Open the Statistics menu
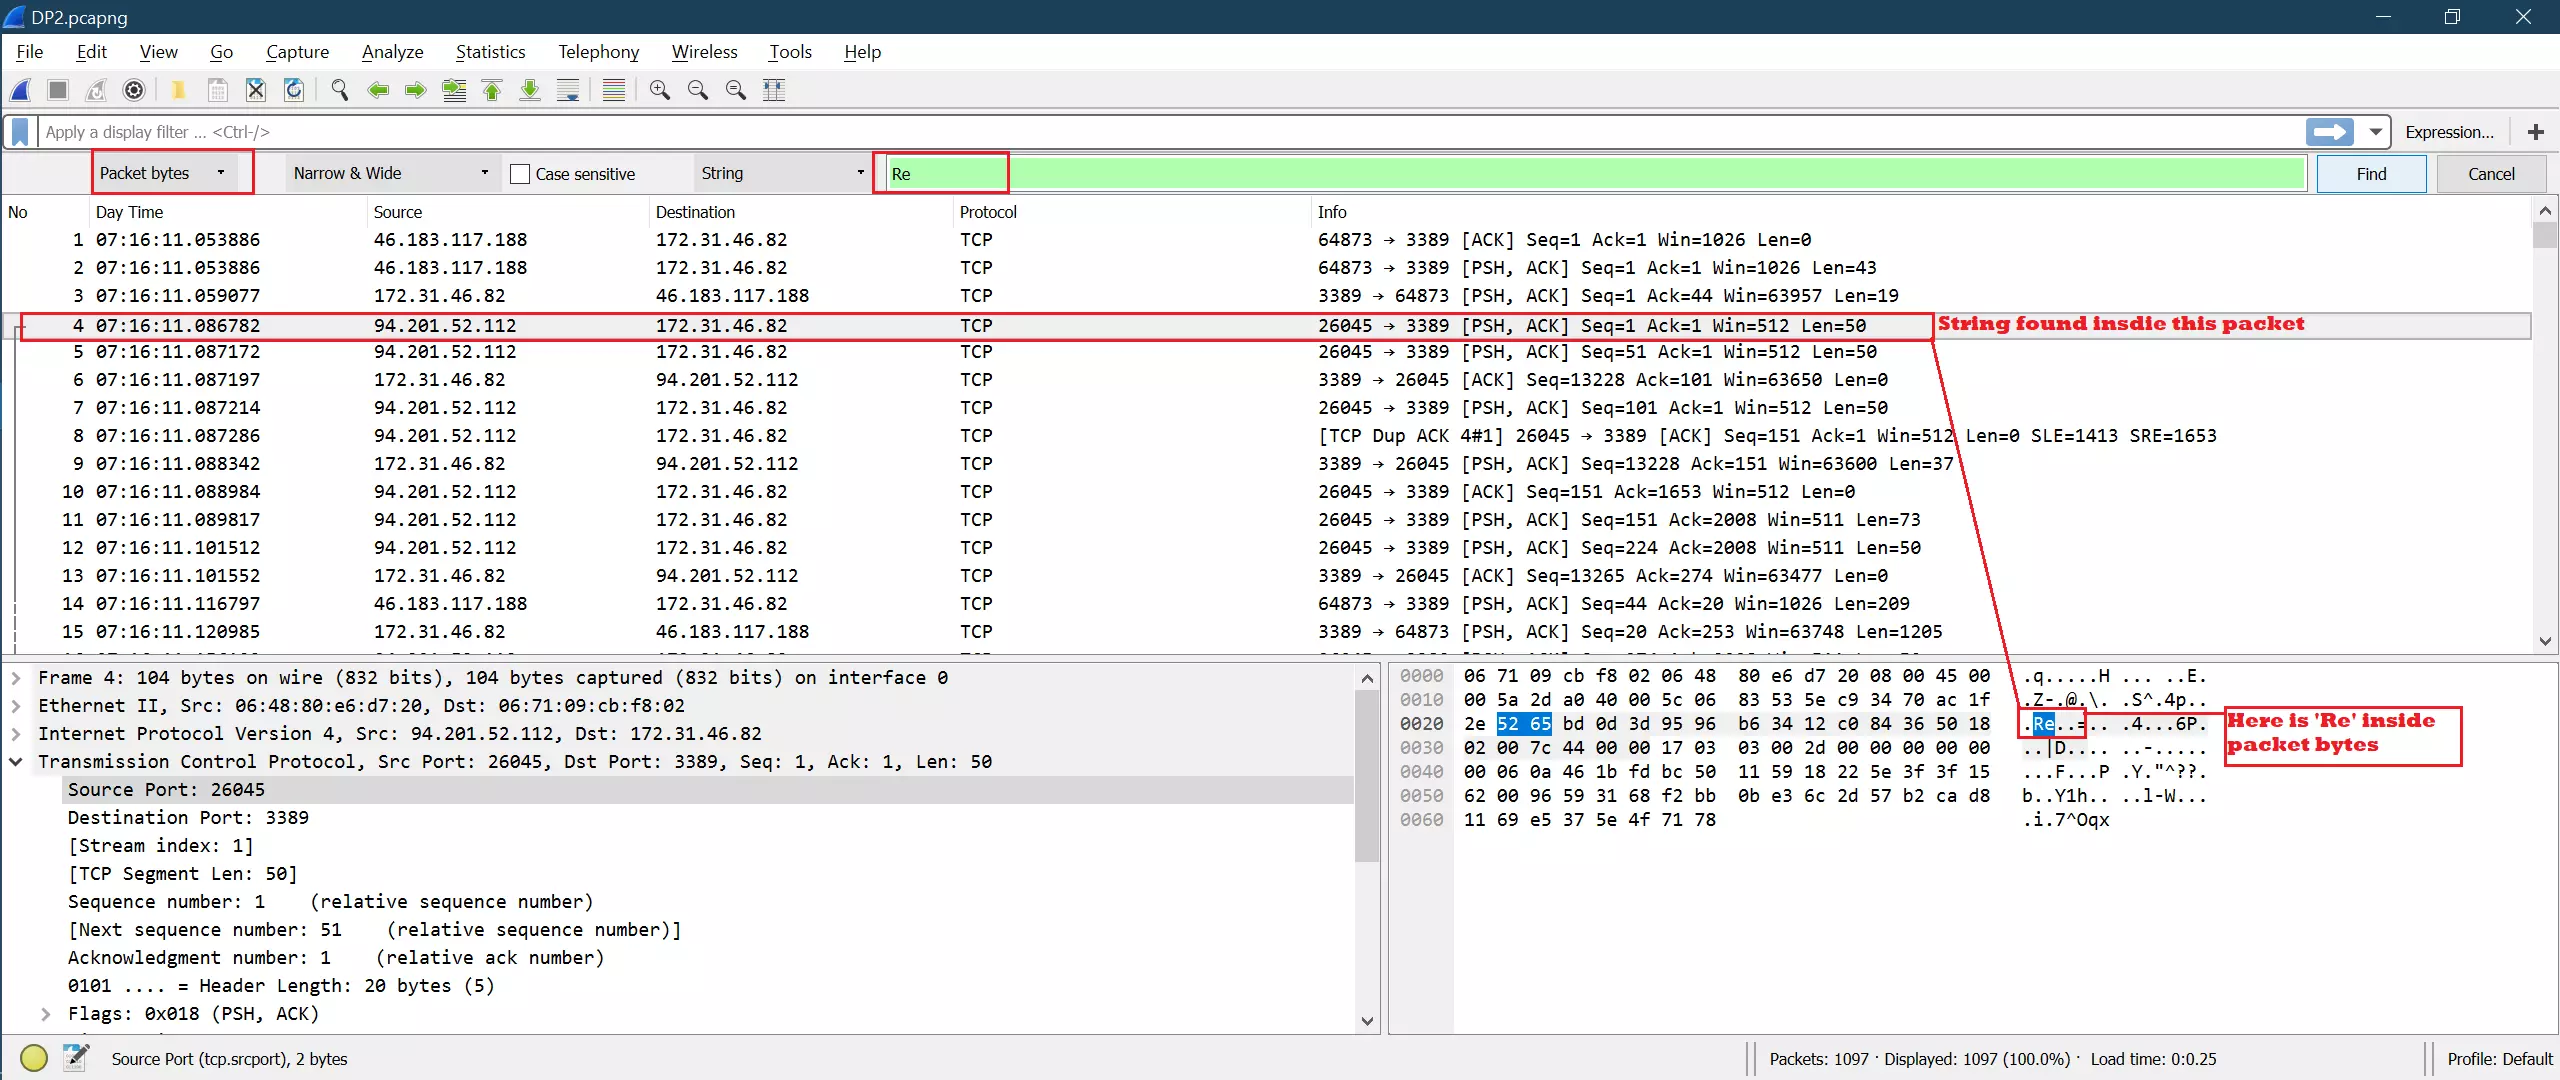 (x=488, y=51)
